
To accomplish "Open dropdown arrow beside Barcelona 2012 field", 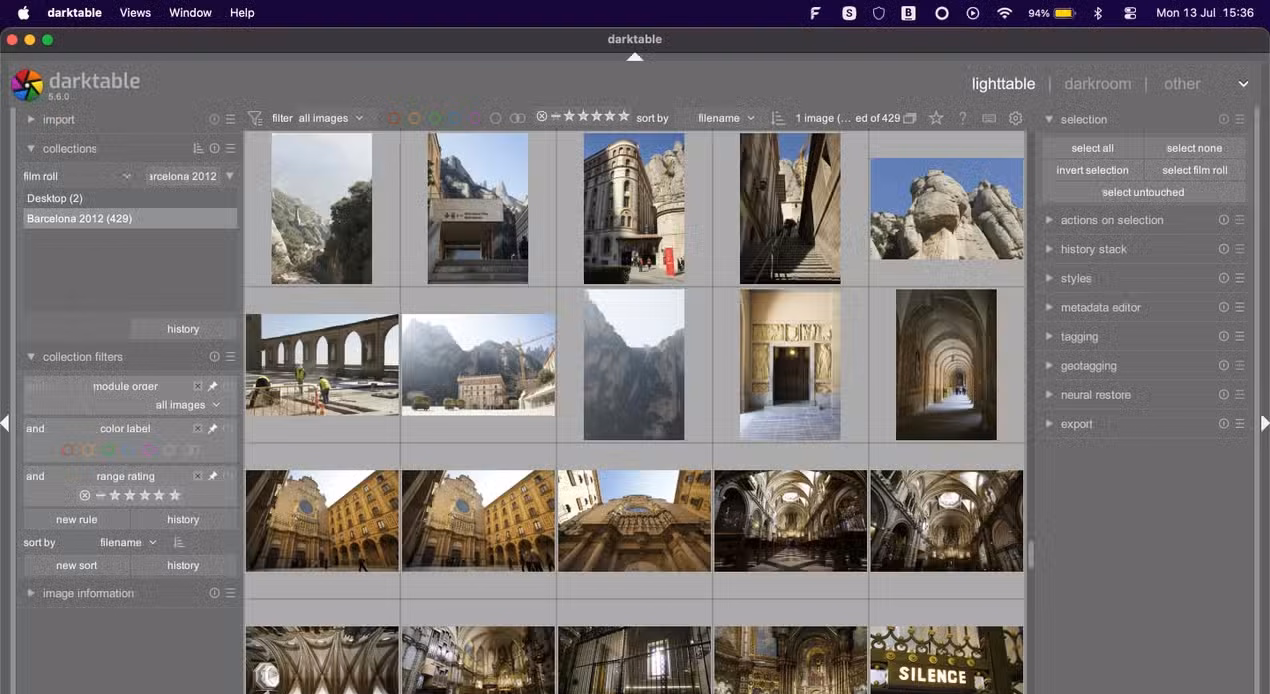I will coord(229,176).
